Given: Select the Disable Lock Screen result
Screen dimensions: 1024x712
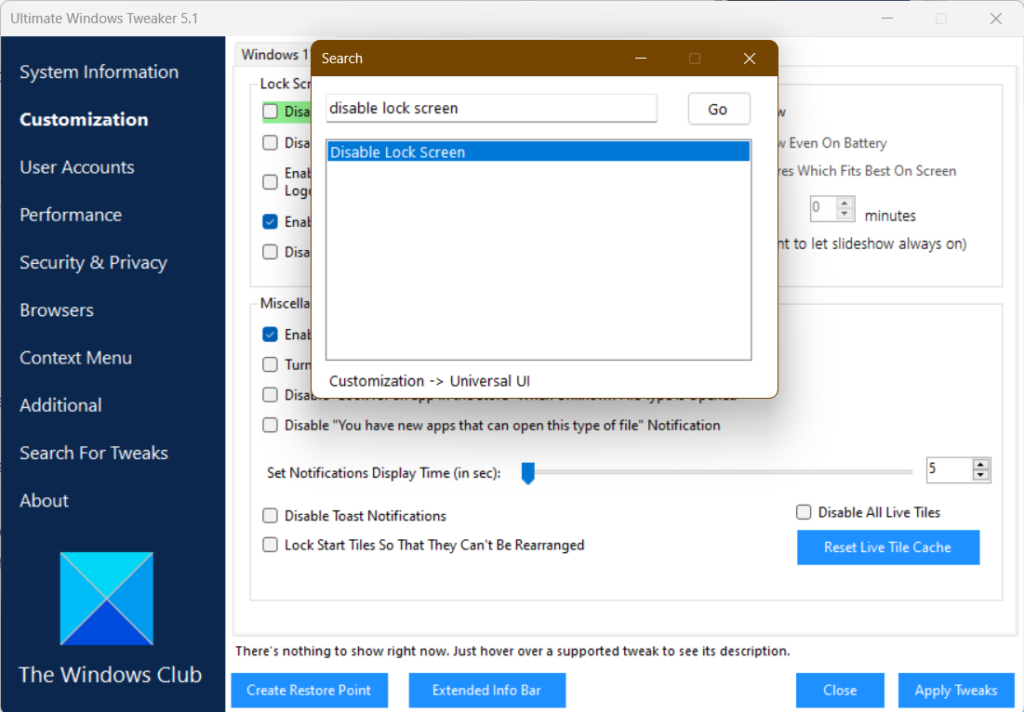Looking at the screenshot, I should [x=538, y=152].
